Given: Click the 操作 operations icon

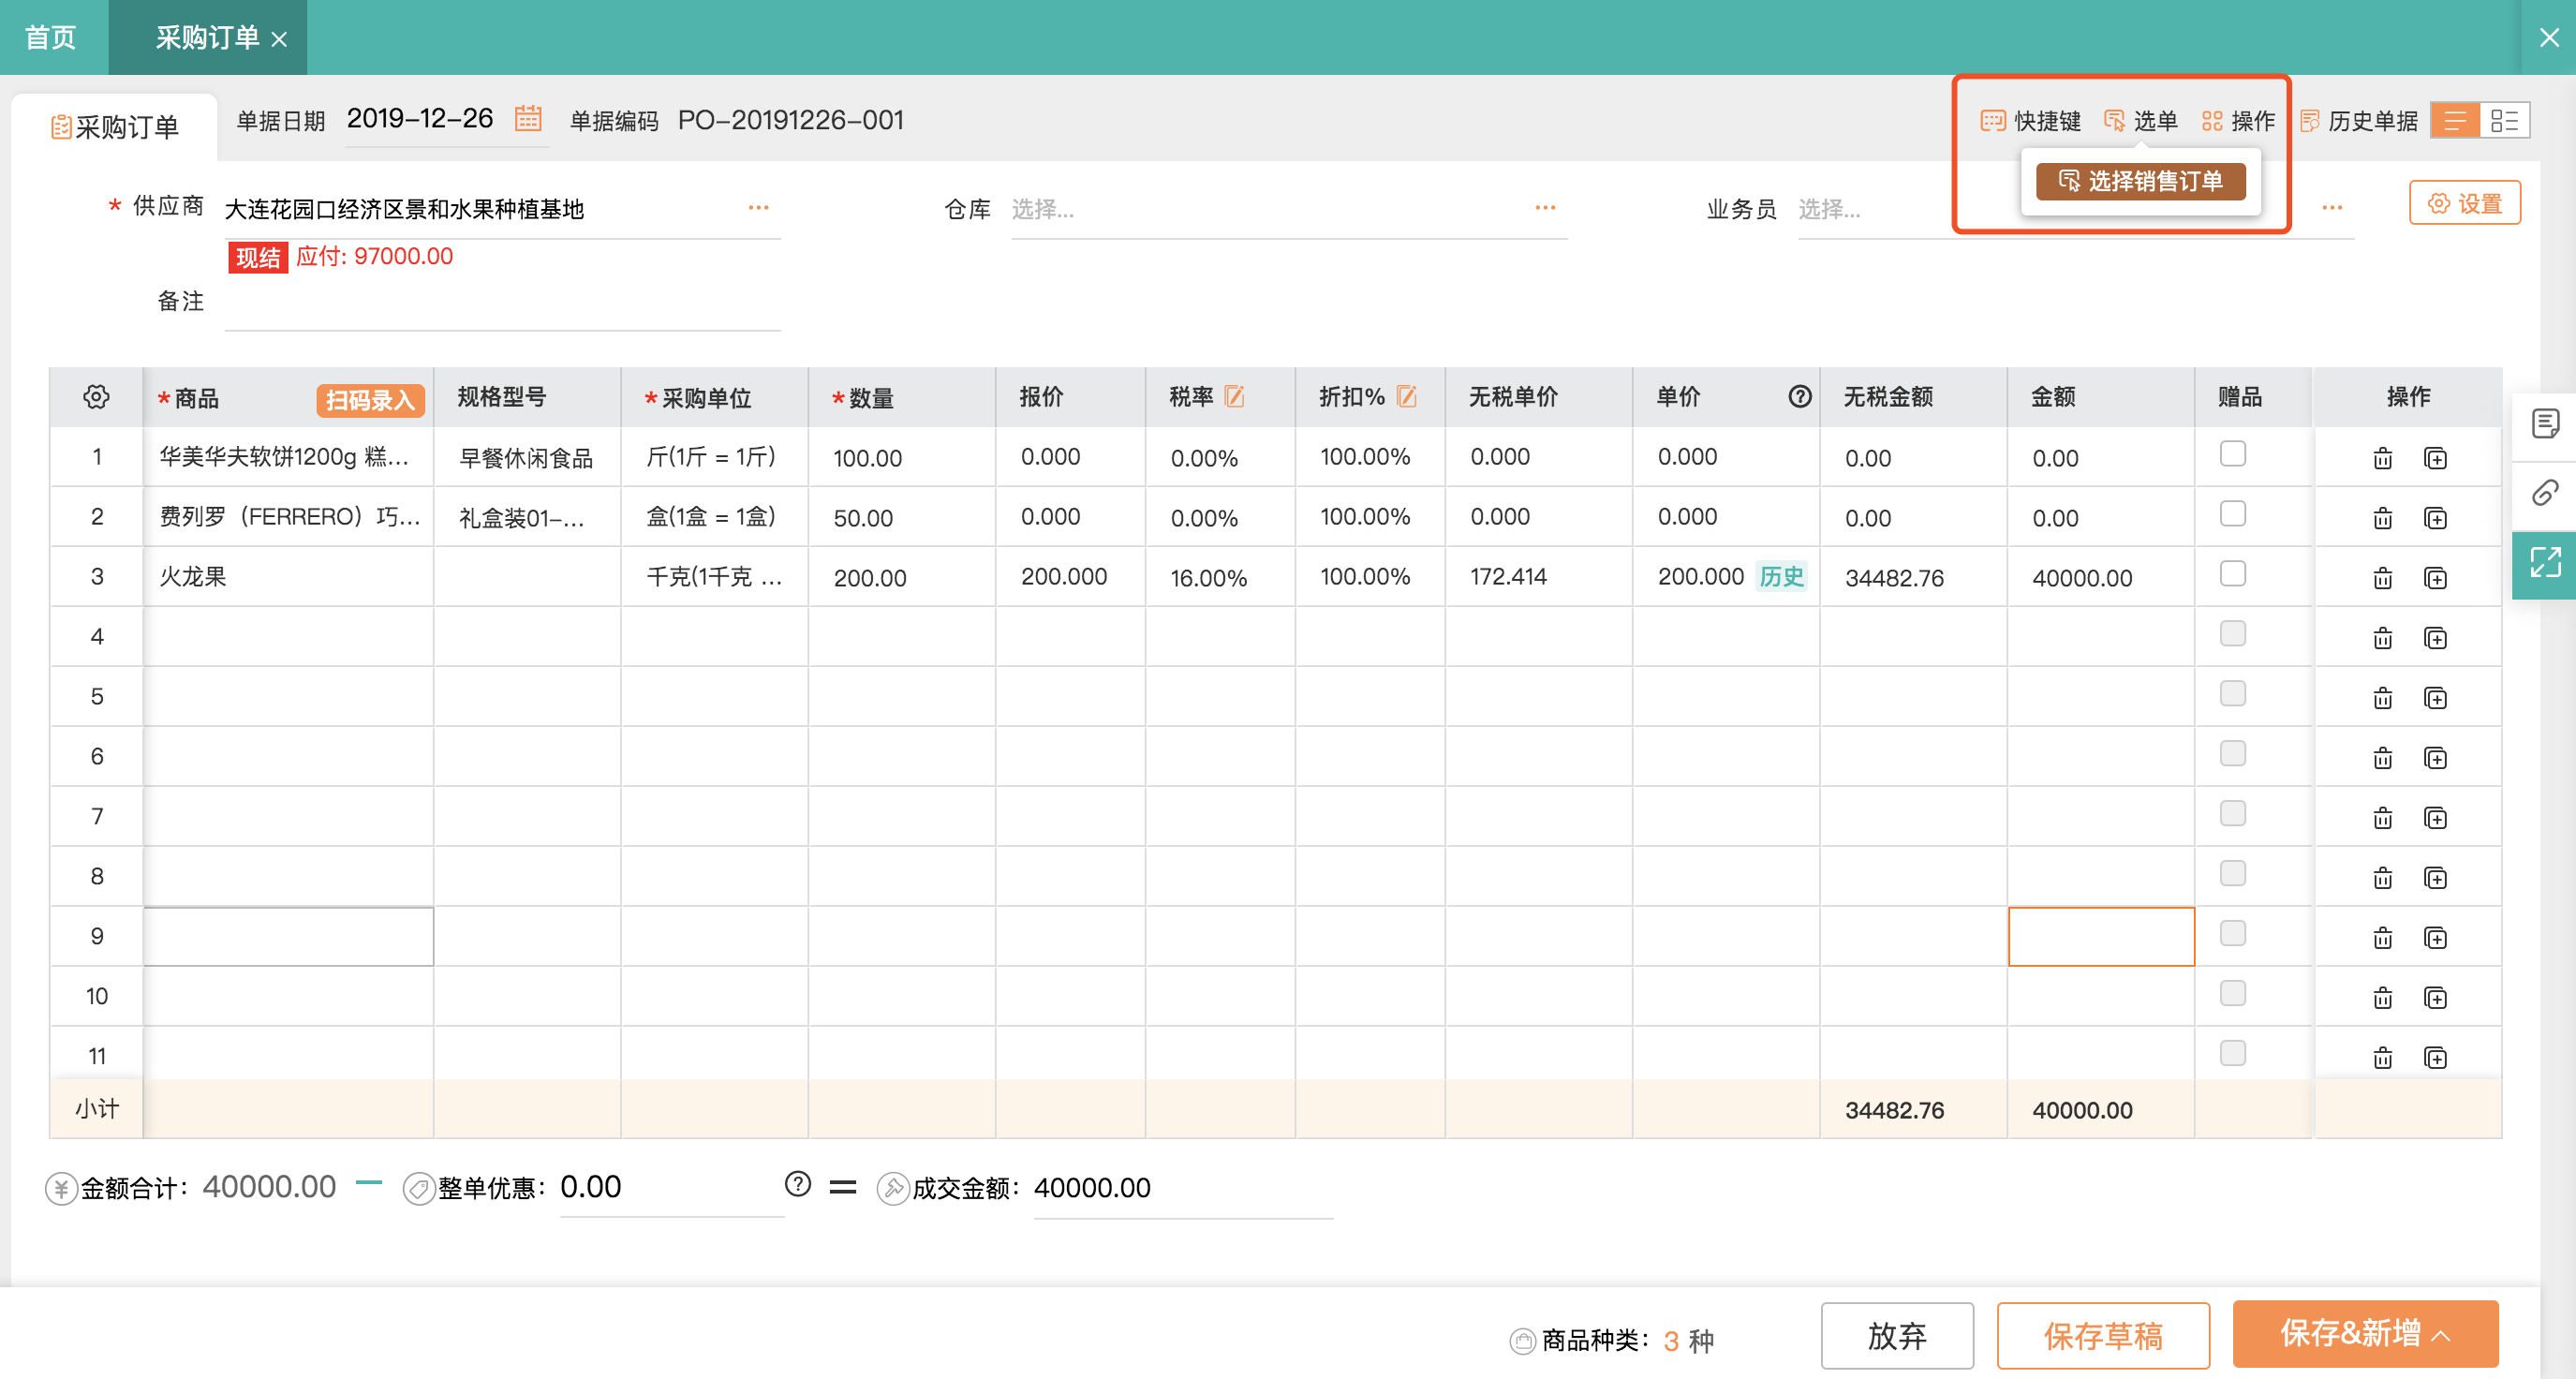Looking at the screenshot, I should point(2212,118).
